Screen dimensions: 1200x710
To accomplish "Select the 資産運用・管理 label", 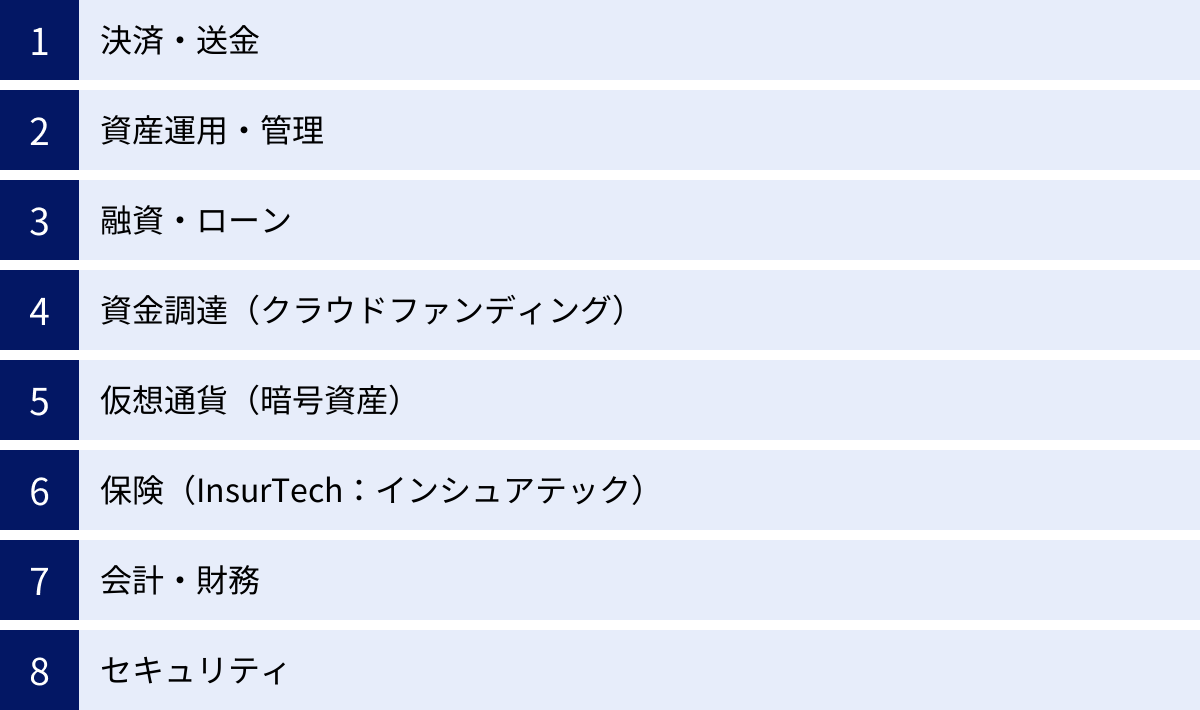I will tap(212, 131).
